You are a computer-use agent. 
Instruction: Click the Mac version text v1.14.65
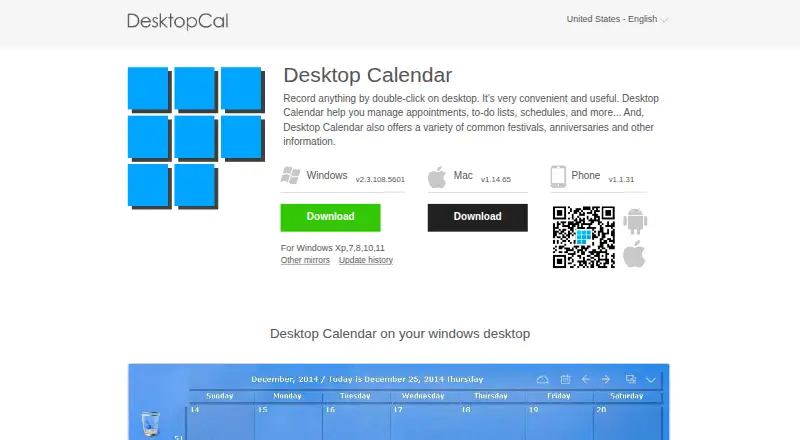495,180
